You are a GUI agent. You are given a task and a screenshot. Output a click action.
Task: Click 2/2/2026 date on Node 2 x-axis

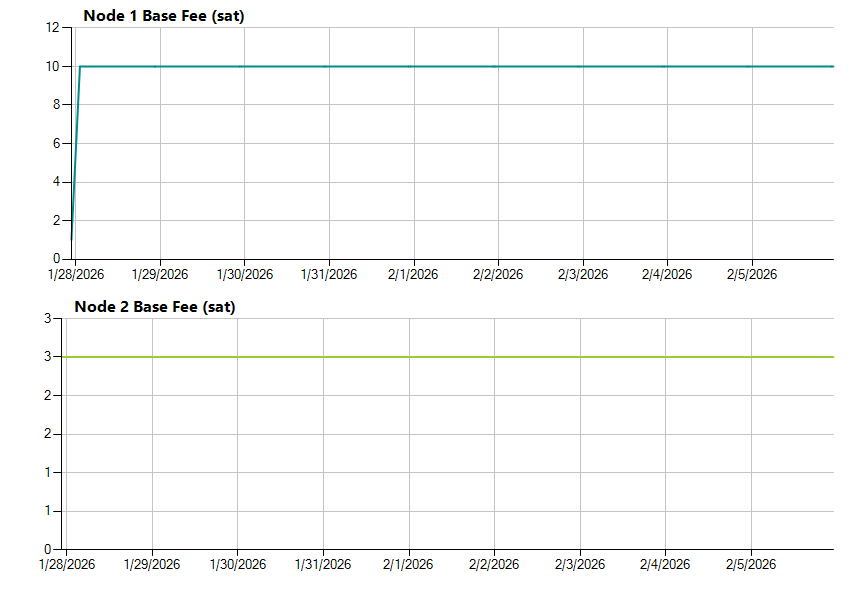[x=493, y=565]
